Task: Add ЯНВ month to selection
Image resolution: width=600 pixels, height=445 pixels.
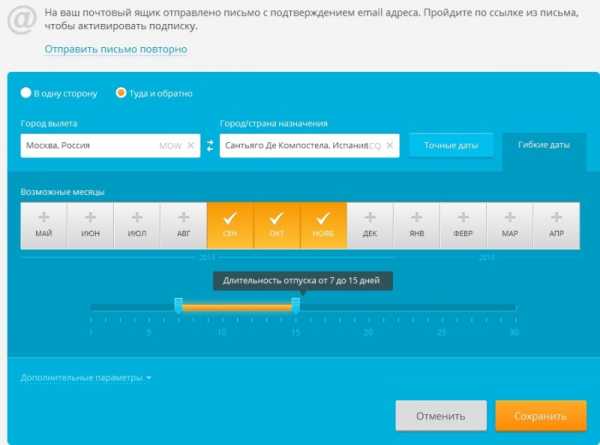Action: tap(416, 226)
